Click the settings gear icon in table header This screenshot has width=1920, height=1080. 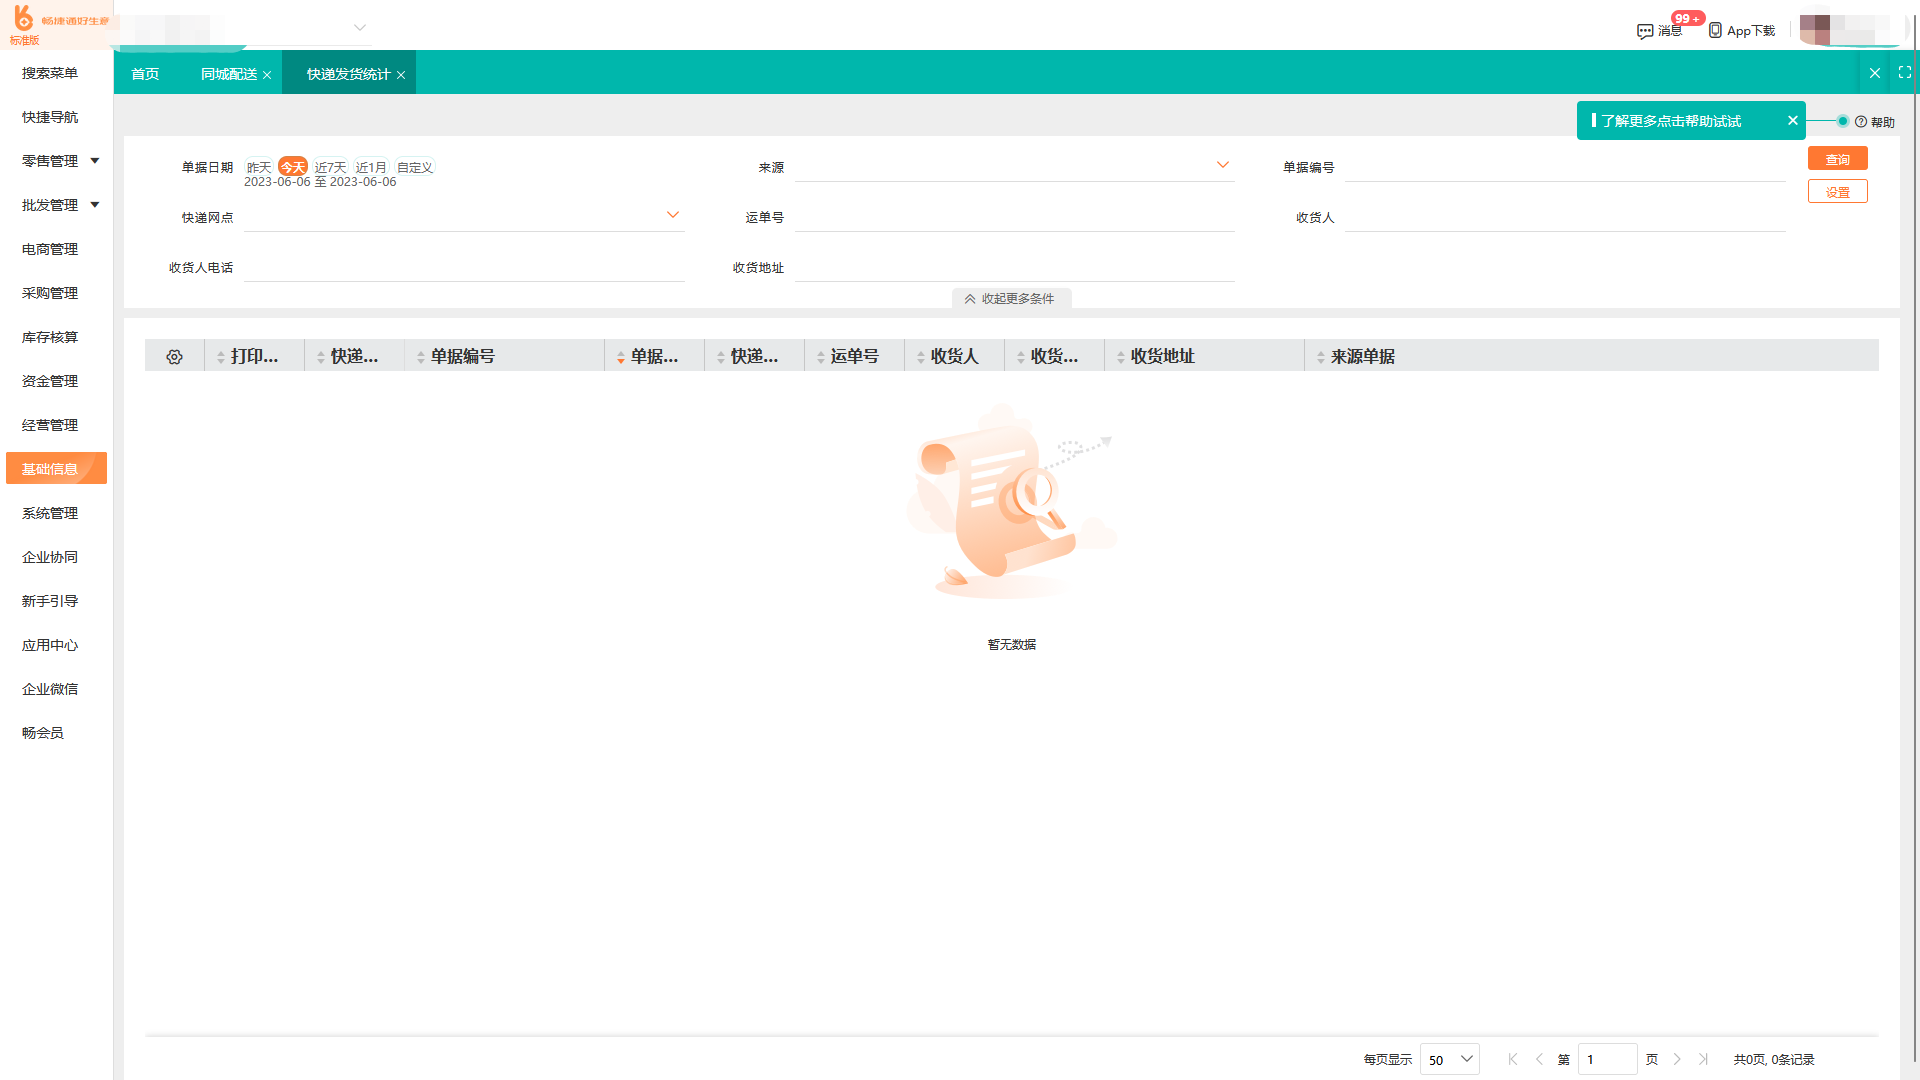pos(173,355)
